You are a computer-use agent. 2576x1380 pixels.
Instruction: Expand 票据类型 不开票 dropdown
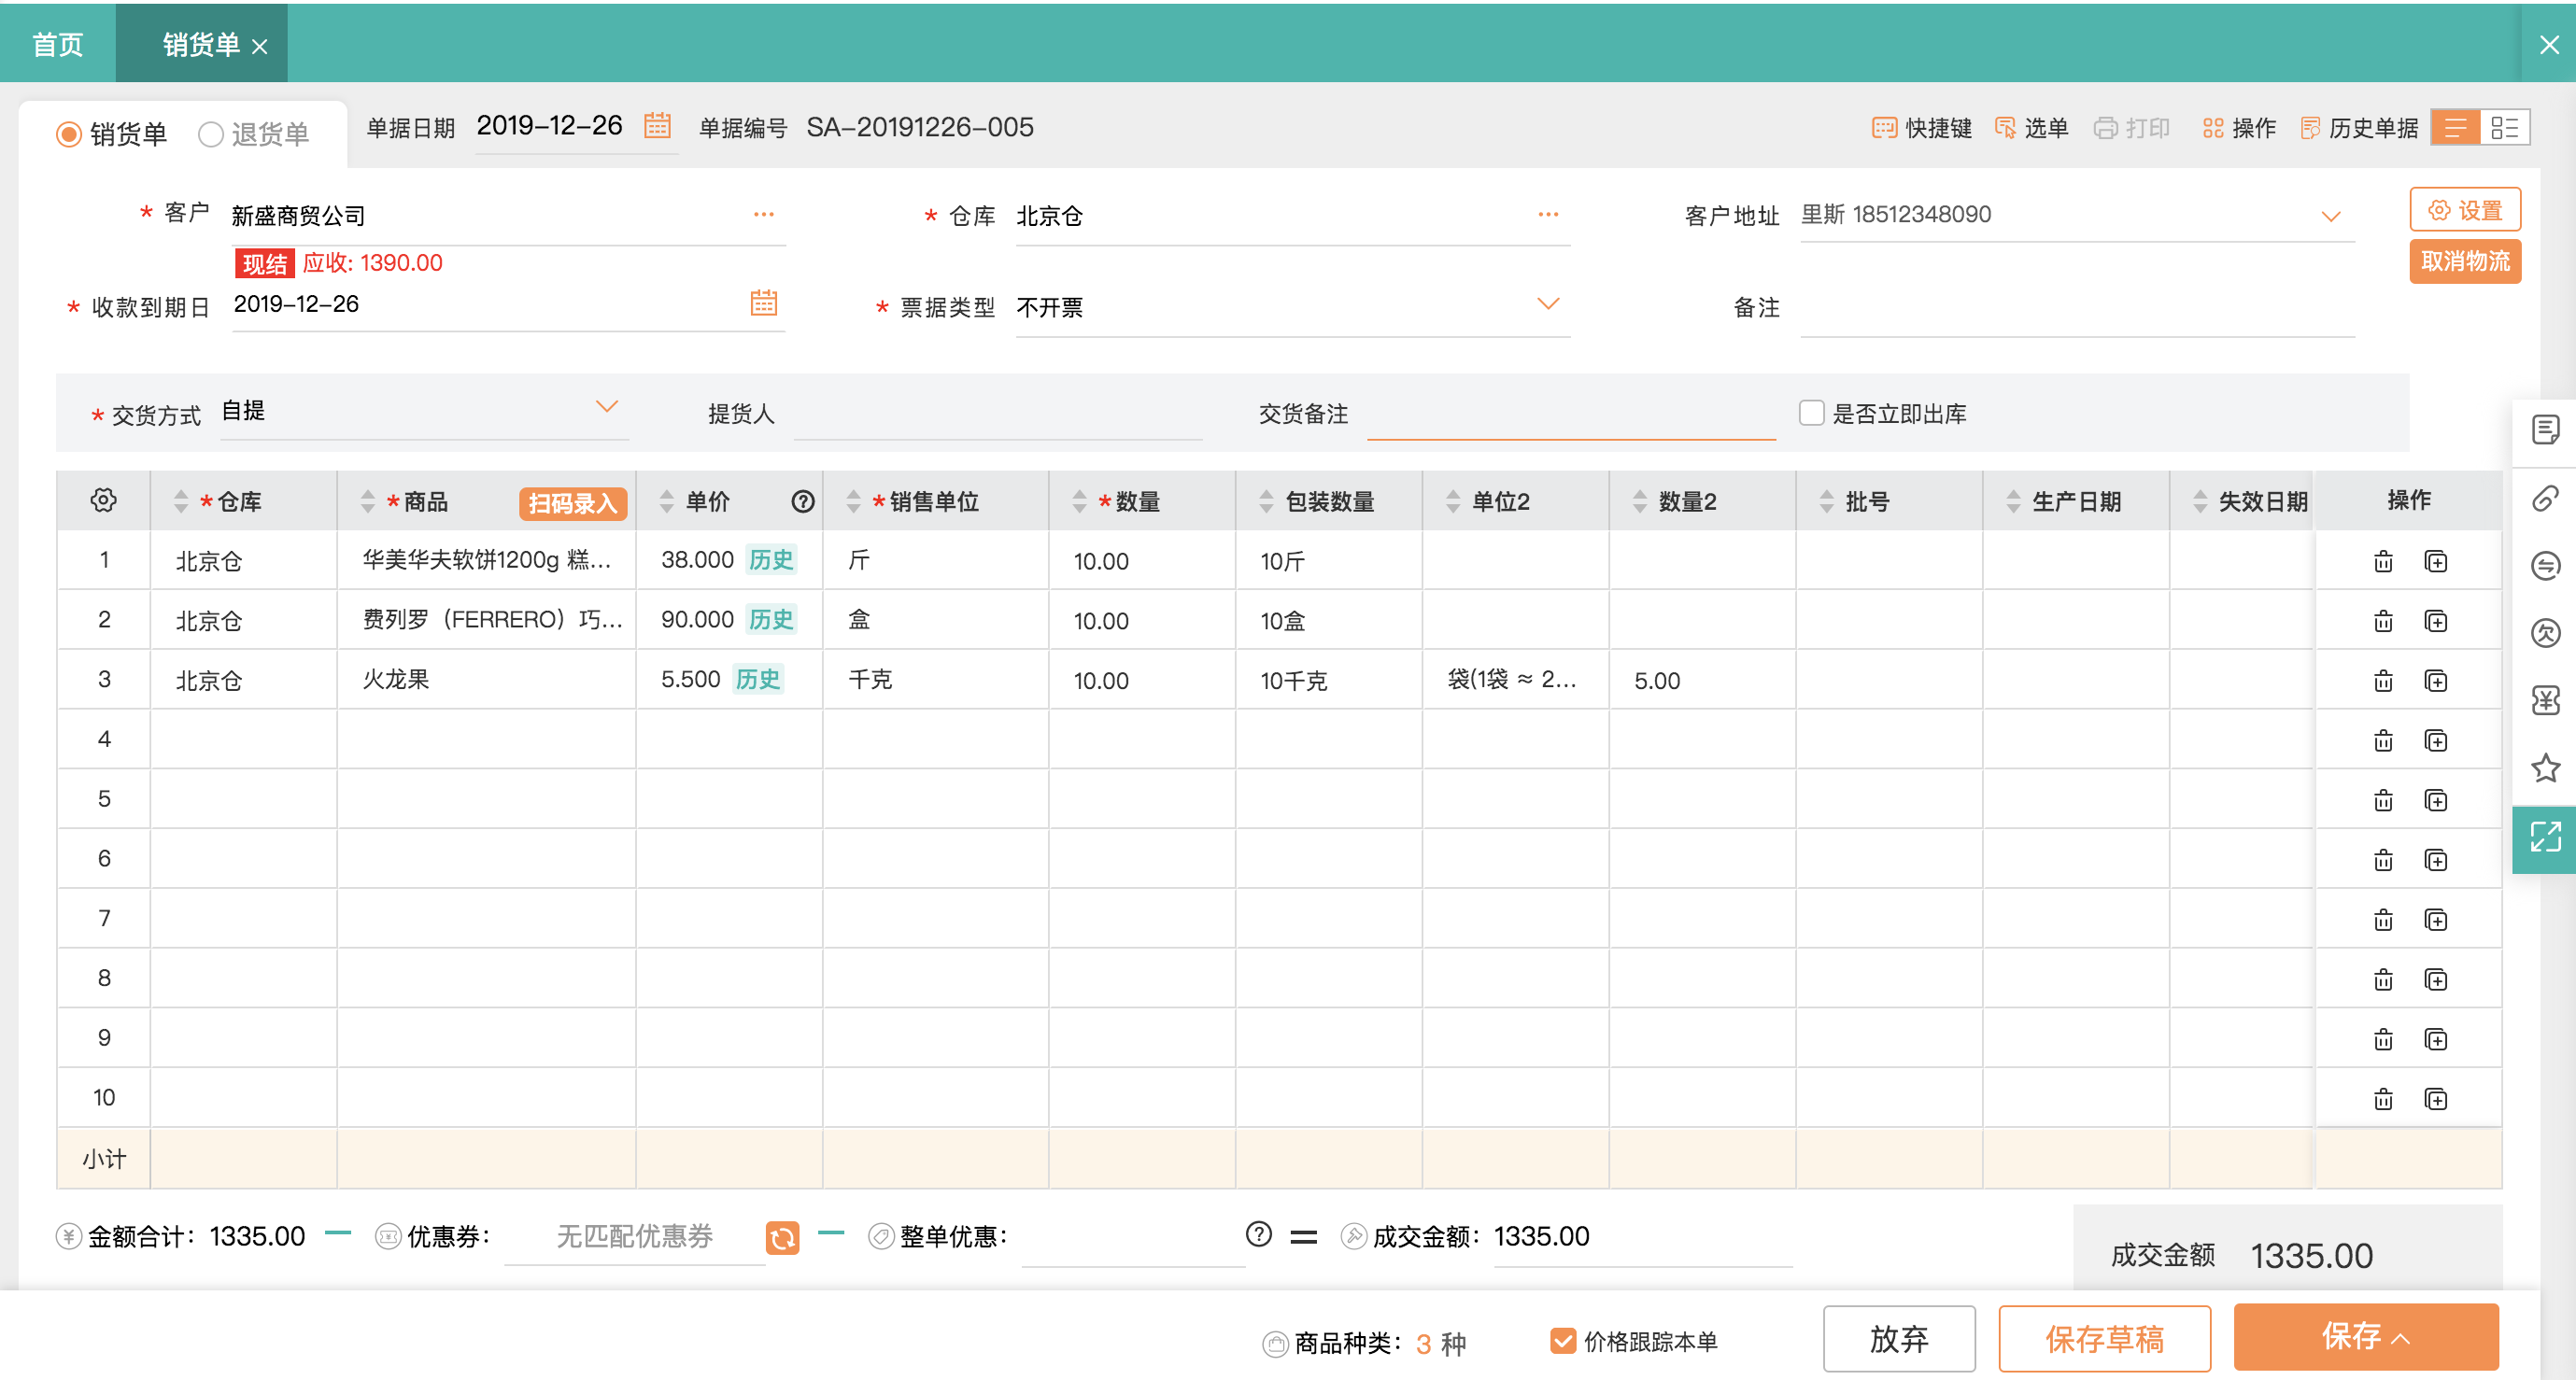1550,306
